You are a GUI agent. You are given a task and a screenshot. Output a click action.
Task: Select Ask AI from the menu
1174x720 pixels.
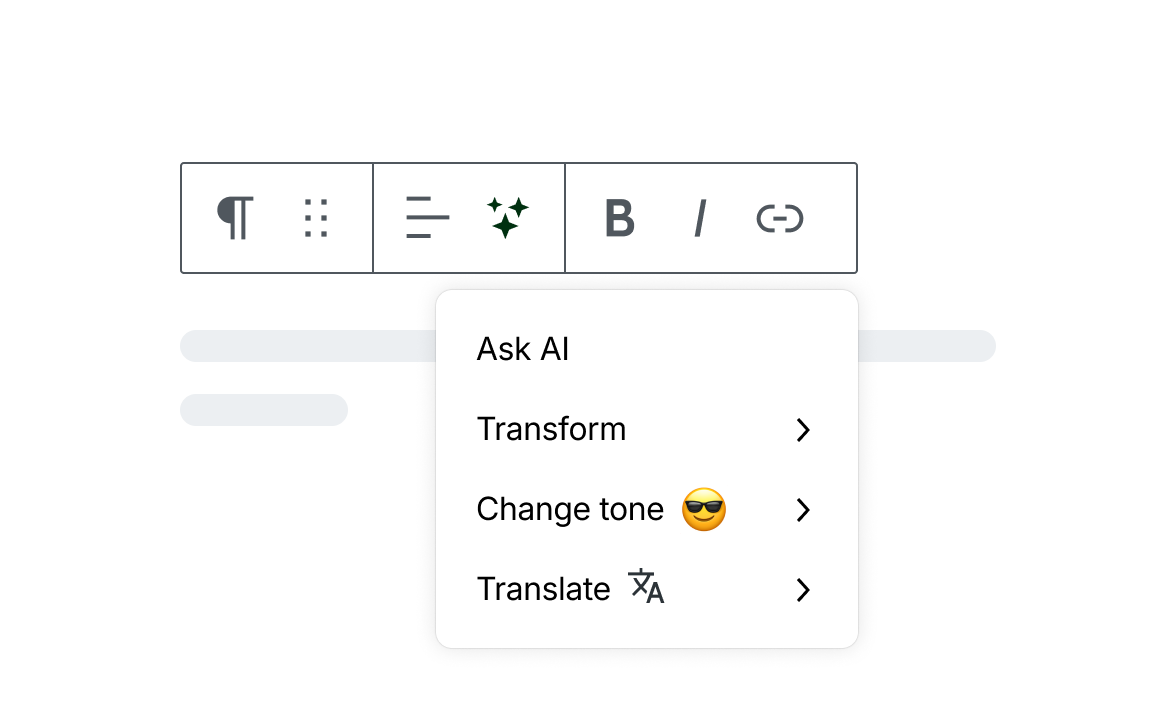522,349
